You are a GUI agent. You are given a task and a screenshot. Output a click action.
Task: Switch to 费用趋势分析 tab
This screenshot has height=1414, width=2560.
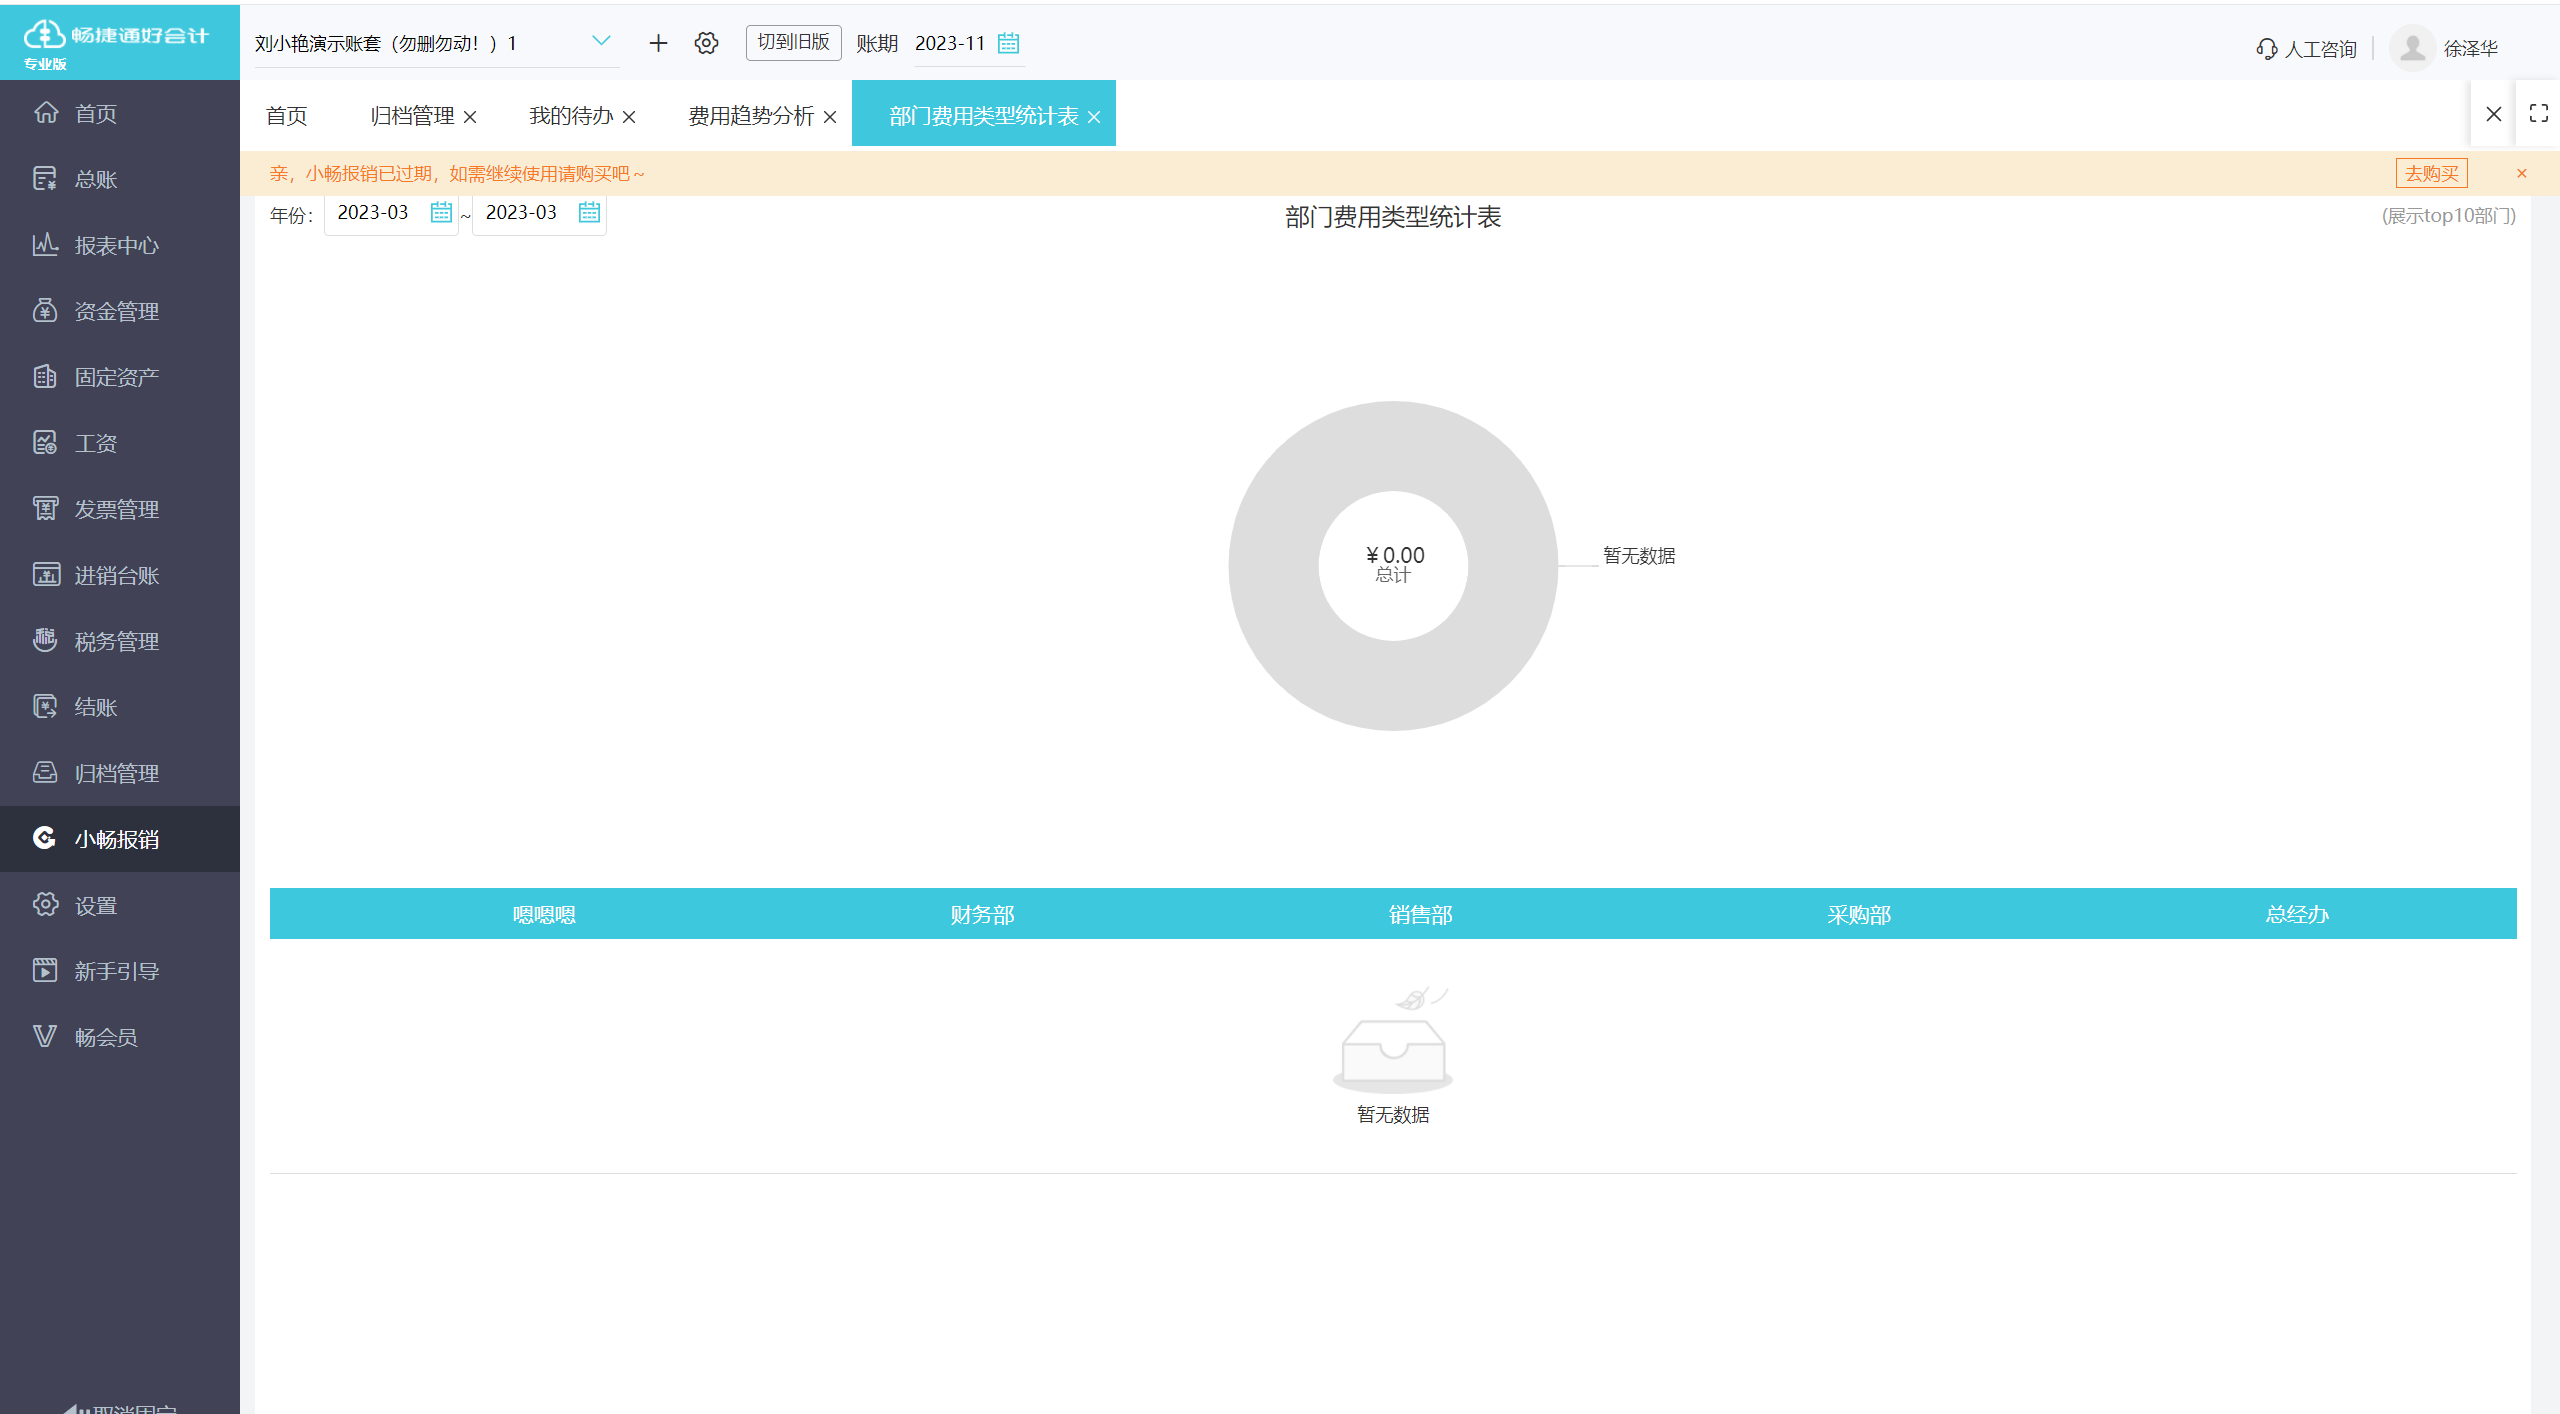tap(750, 113)
